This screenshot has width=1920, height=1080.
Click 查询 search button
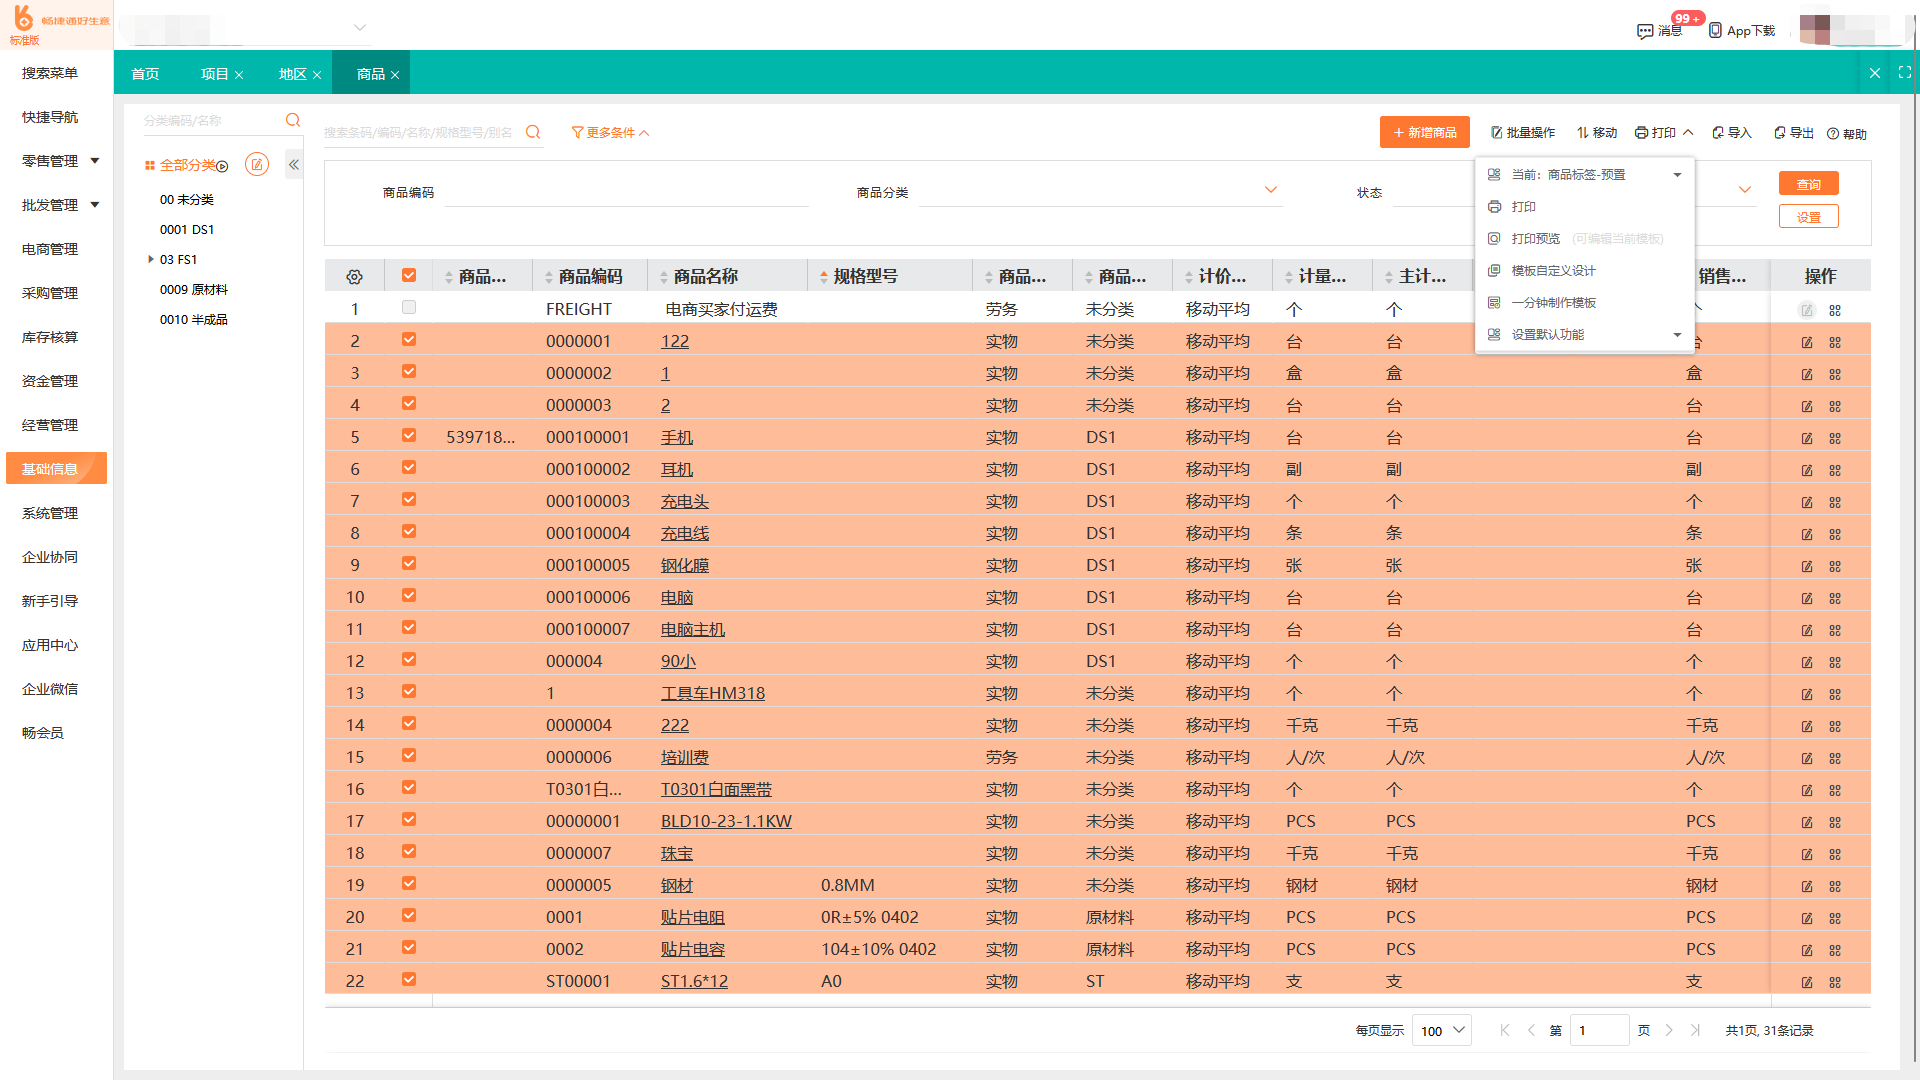(1808, 183)
